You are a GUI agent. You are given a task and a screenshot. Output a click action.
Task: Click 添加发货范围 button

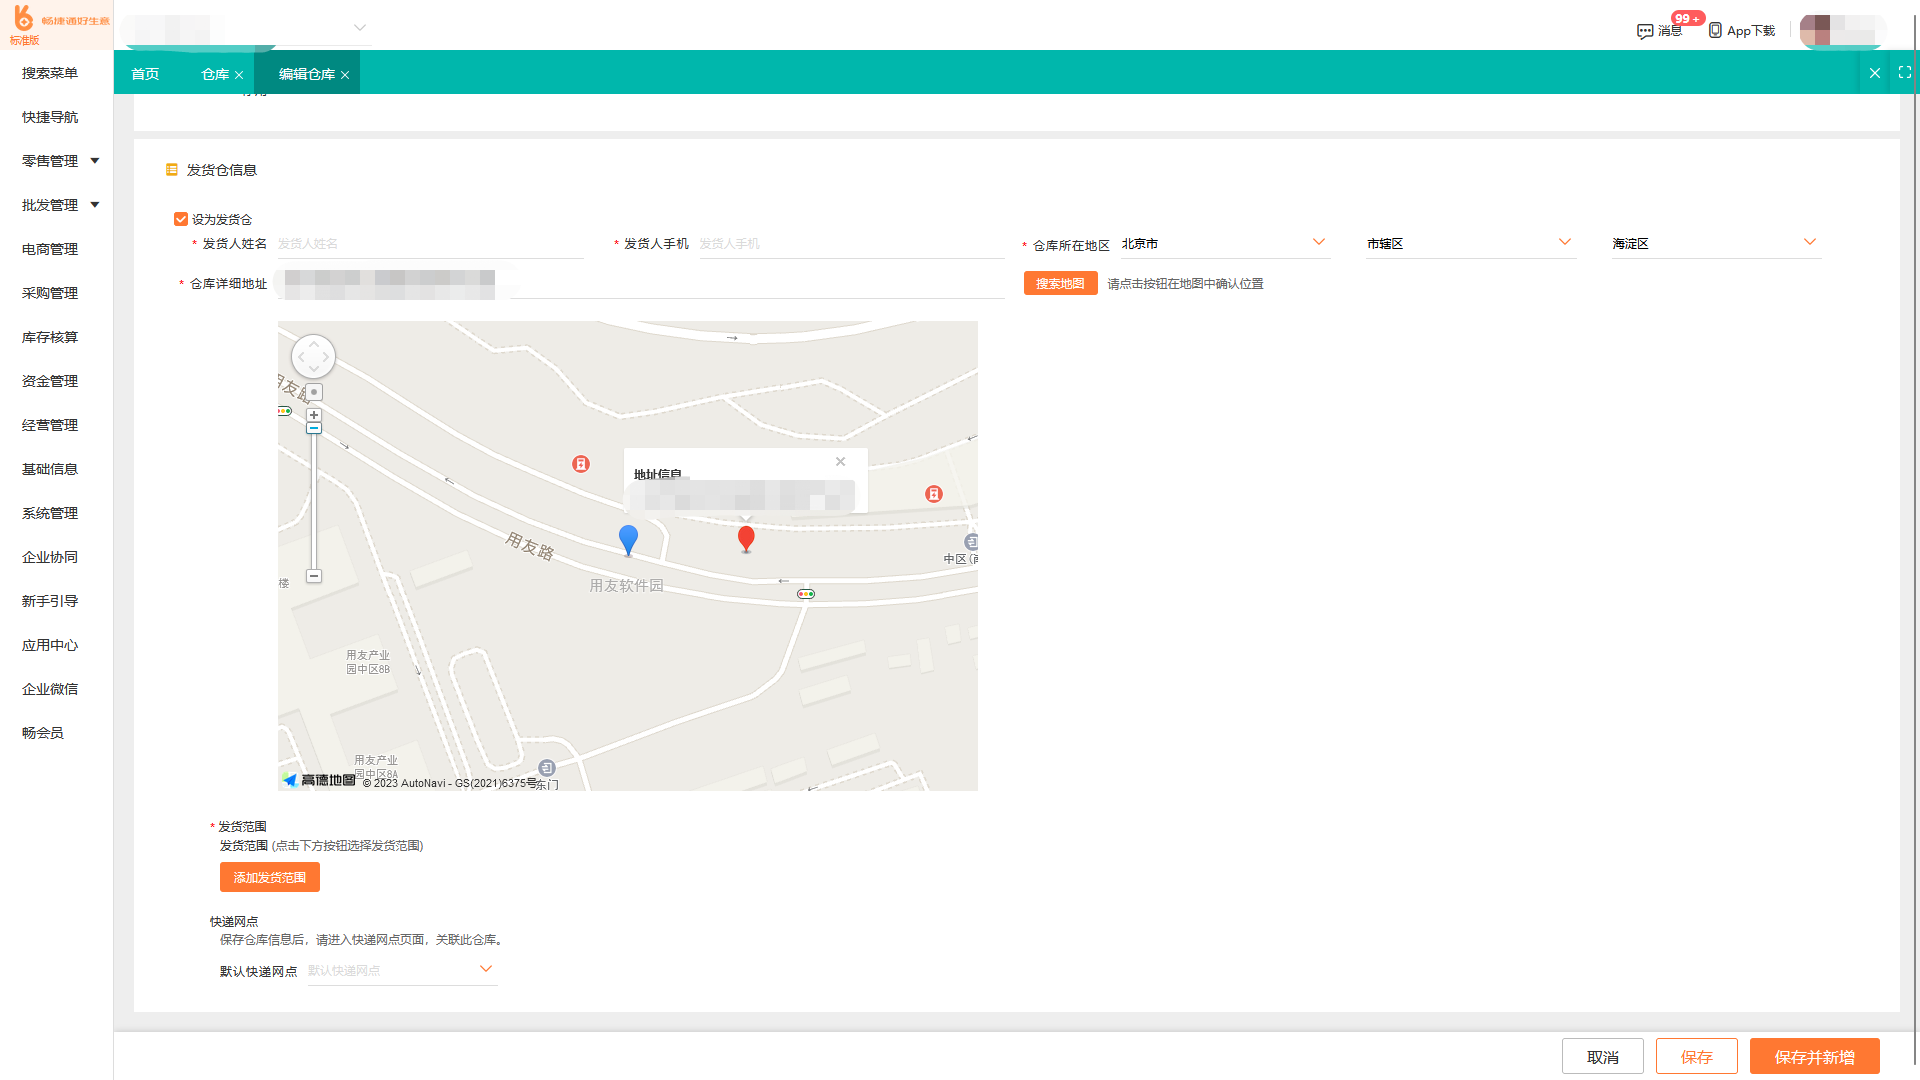tap(270, 877)
